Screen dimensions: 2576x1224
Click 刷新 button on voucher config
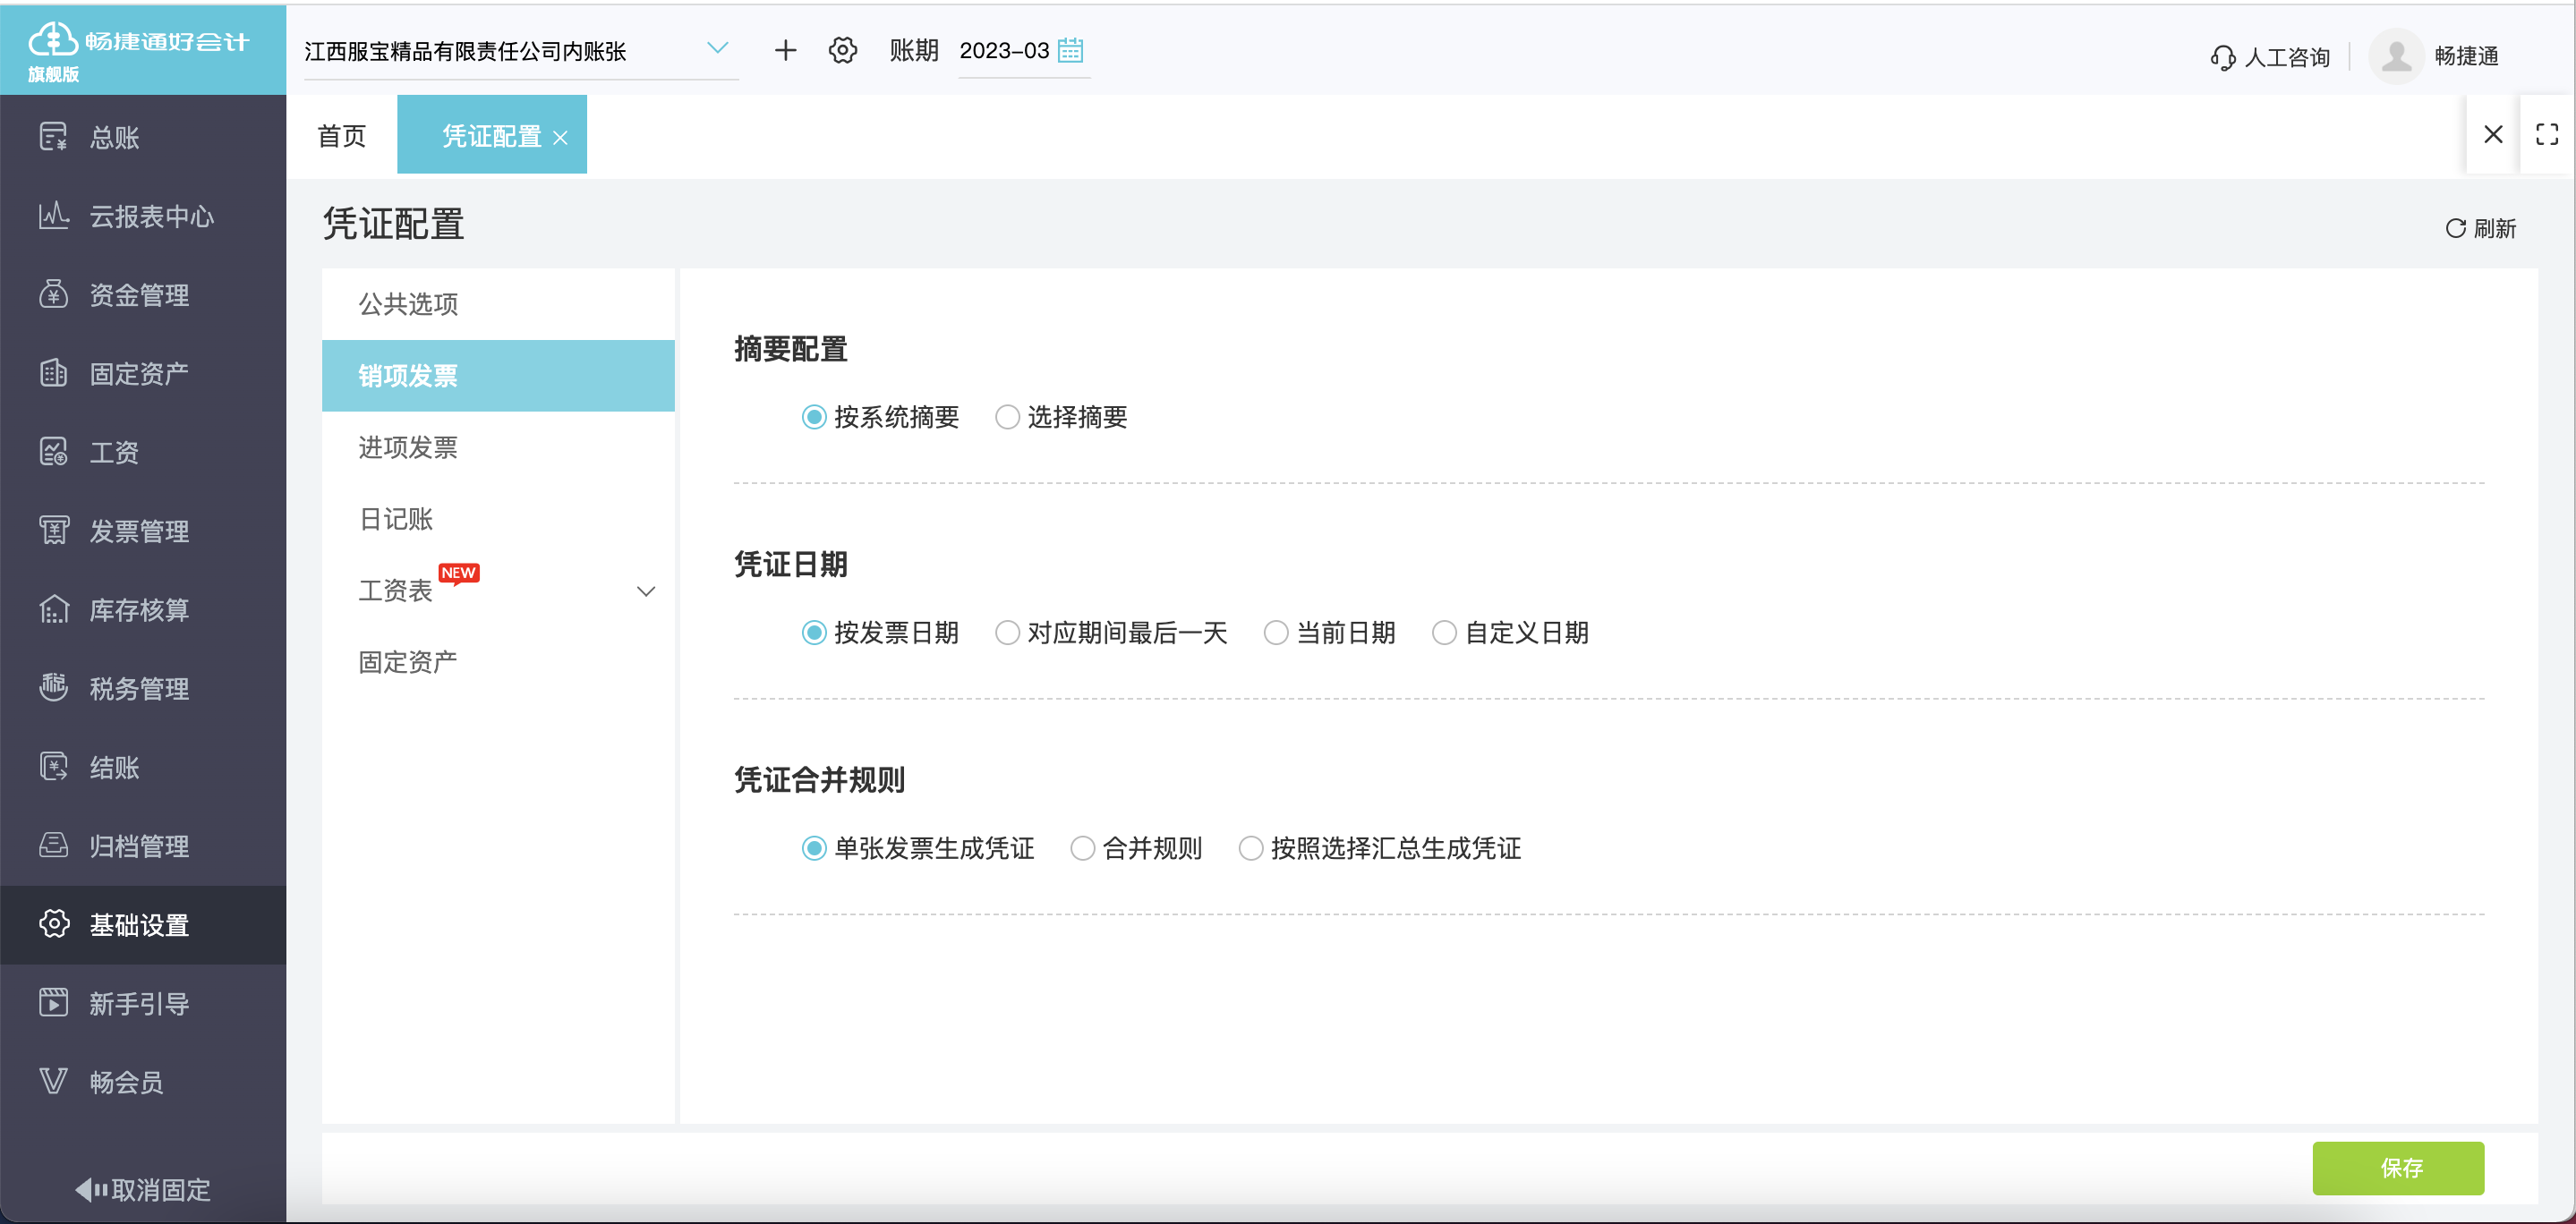[2482, 228]
